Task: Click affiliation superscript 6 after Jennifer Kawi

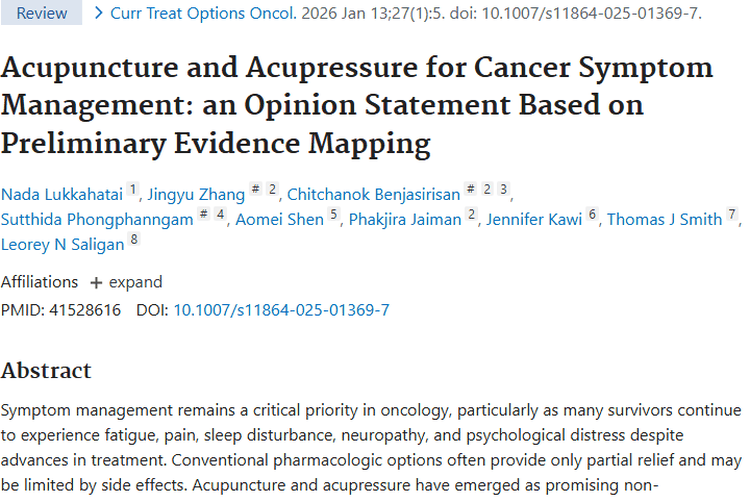Action: [x=592, y=213]
